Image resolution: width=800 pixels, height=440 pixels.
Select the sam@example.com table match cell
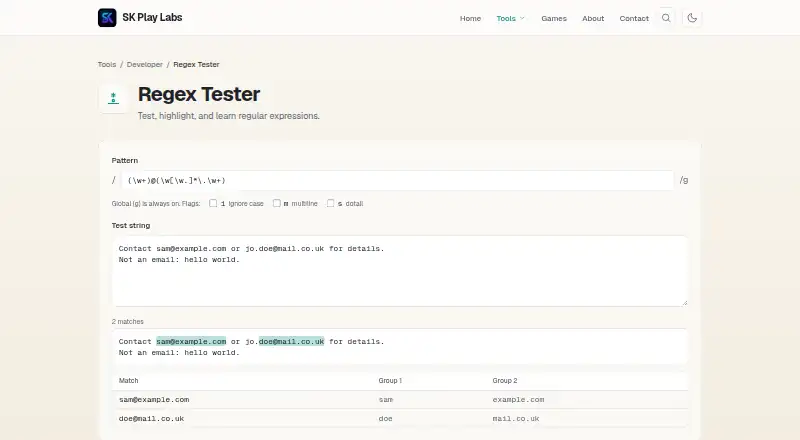154,400
